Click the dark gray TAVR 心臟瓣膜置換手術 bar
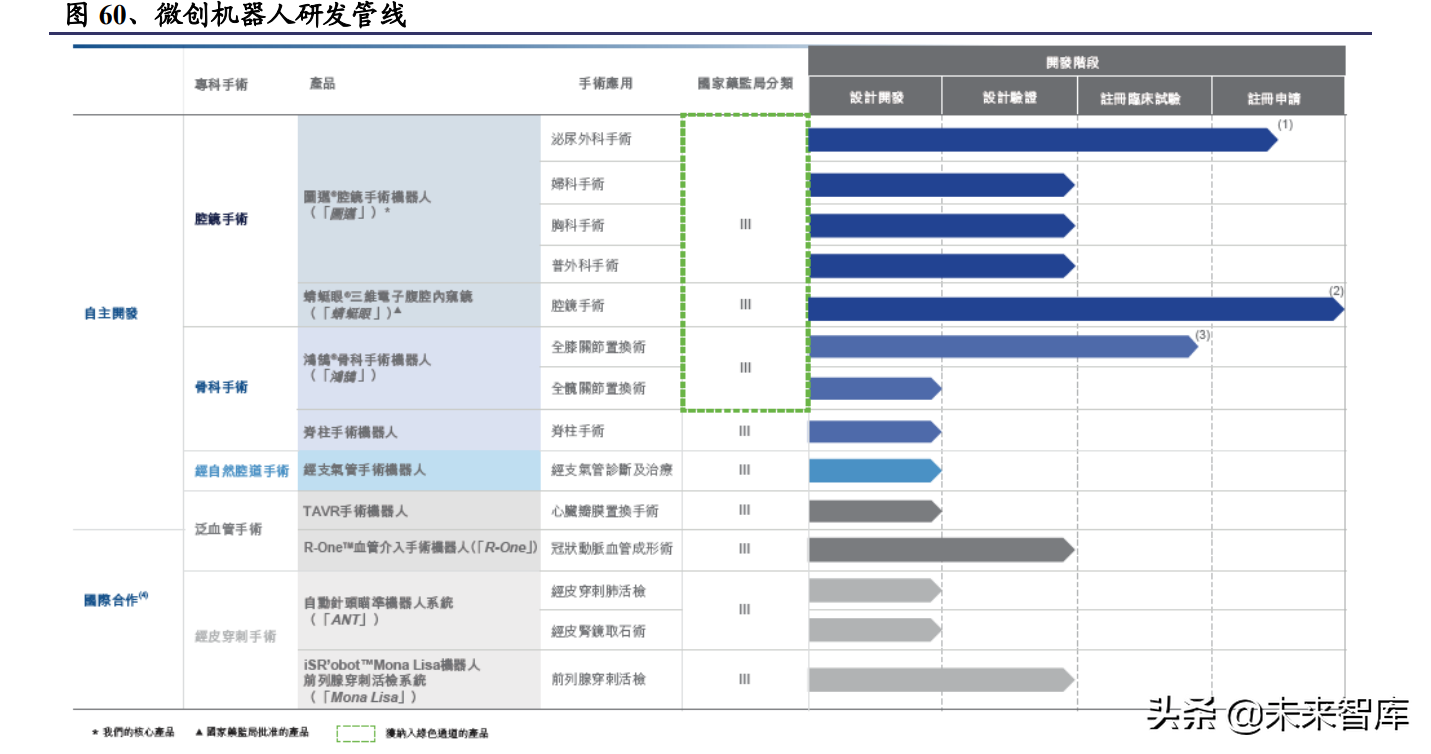The height and width of the screenshot is (754, 1431). click(874, 511)
